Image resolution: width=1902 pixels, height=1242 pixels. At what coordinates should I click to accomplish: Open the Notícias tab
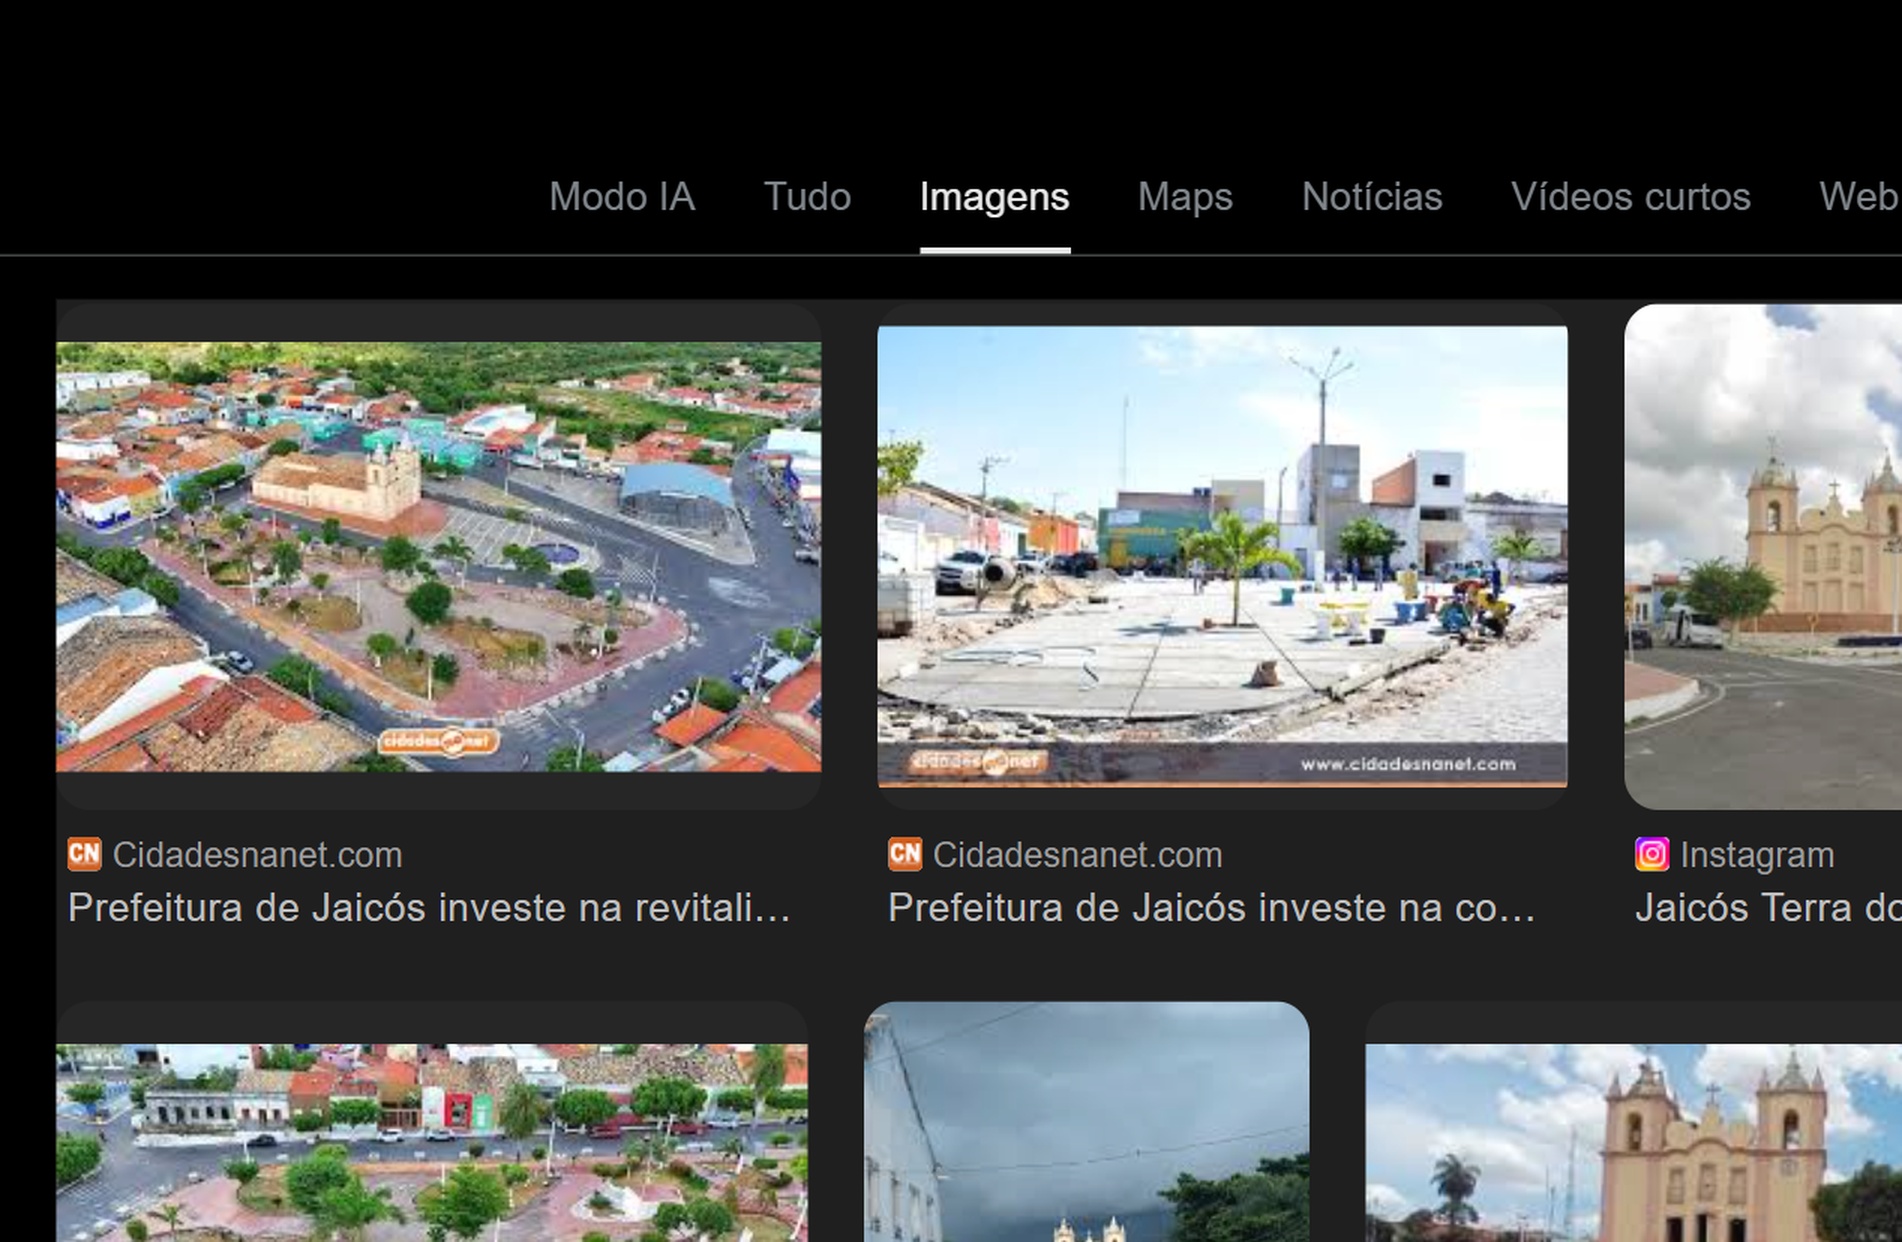pyautogui.click(x=1371, y=197)
